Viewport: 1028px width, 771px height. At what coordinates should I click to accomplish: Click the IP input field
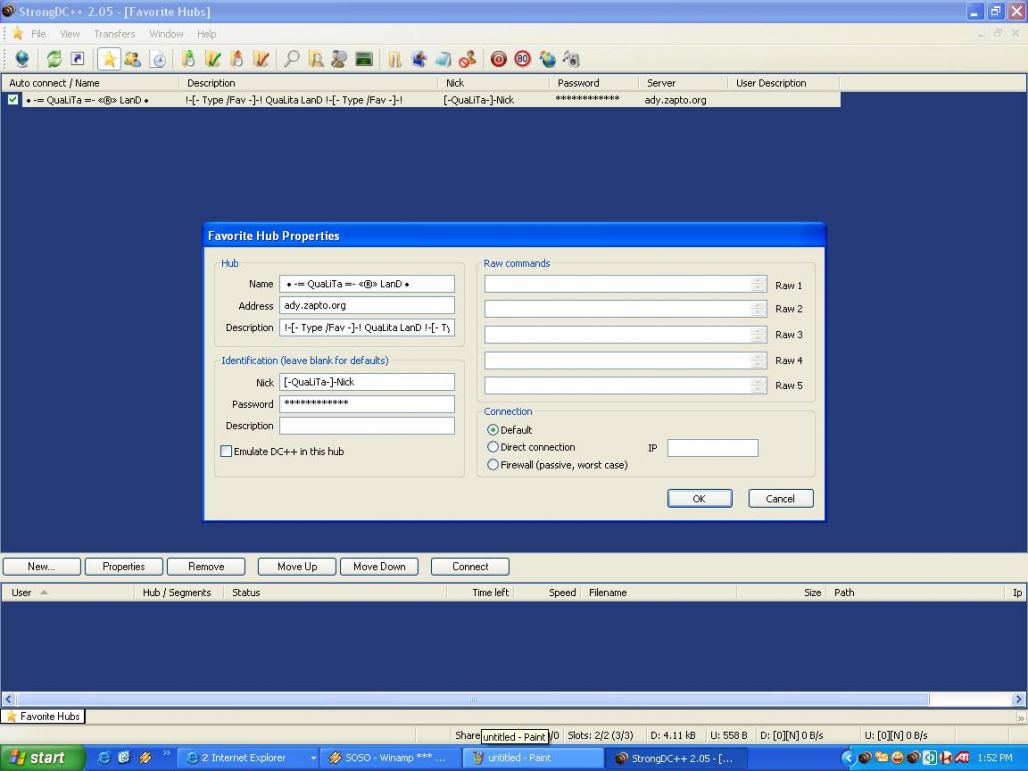pyautogui.click(x=712, y=448)
